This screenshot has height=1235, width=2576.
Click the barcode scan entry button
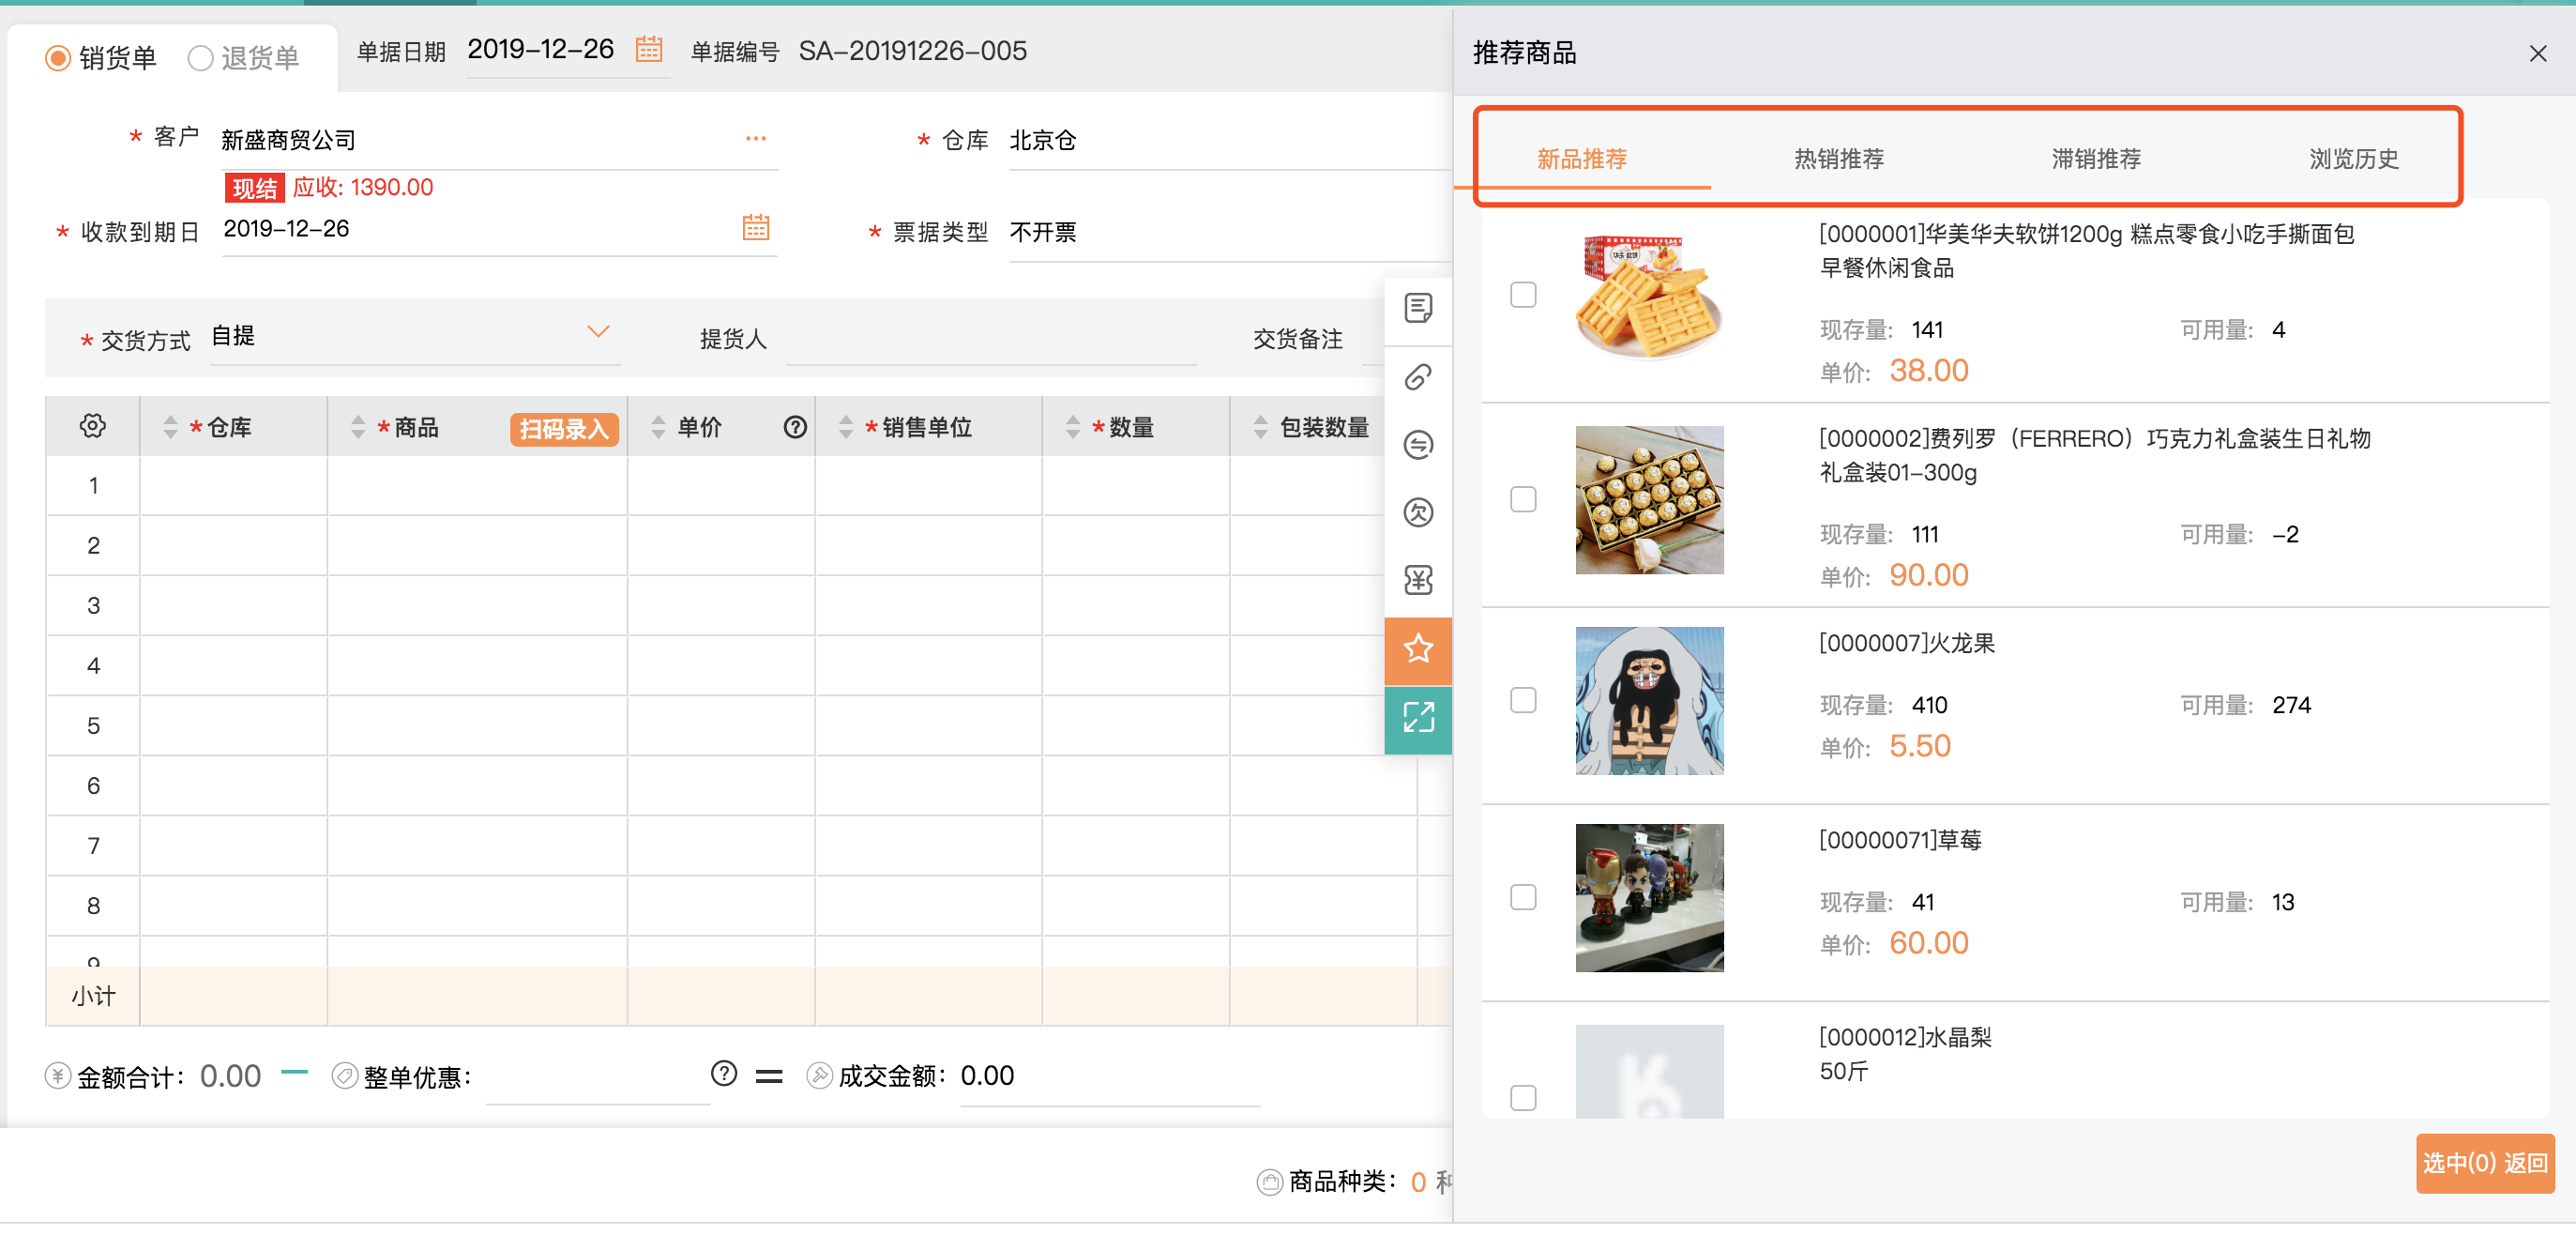tap(565, 429)
